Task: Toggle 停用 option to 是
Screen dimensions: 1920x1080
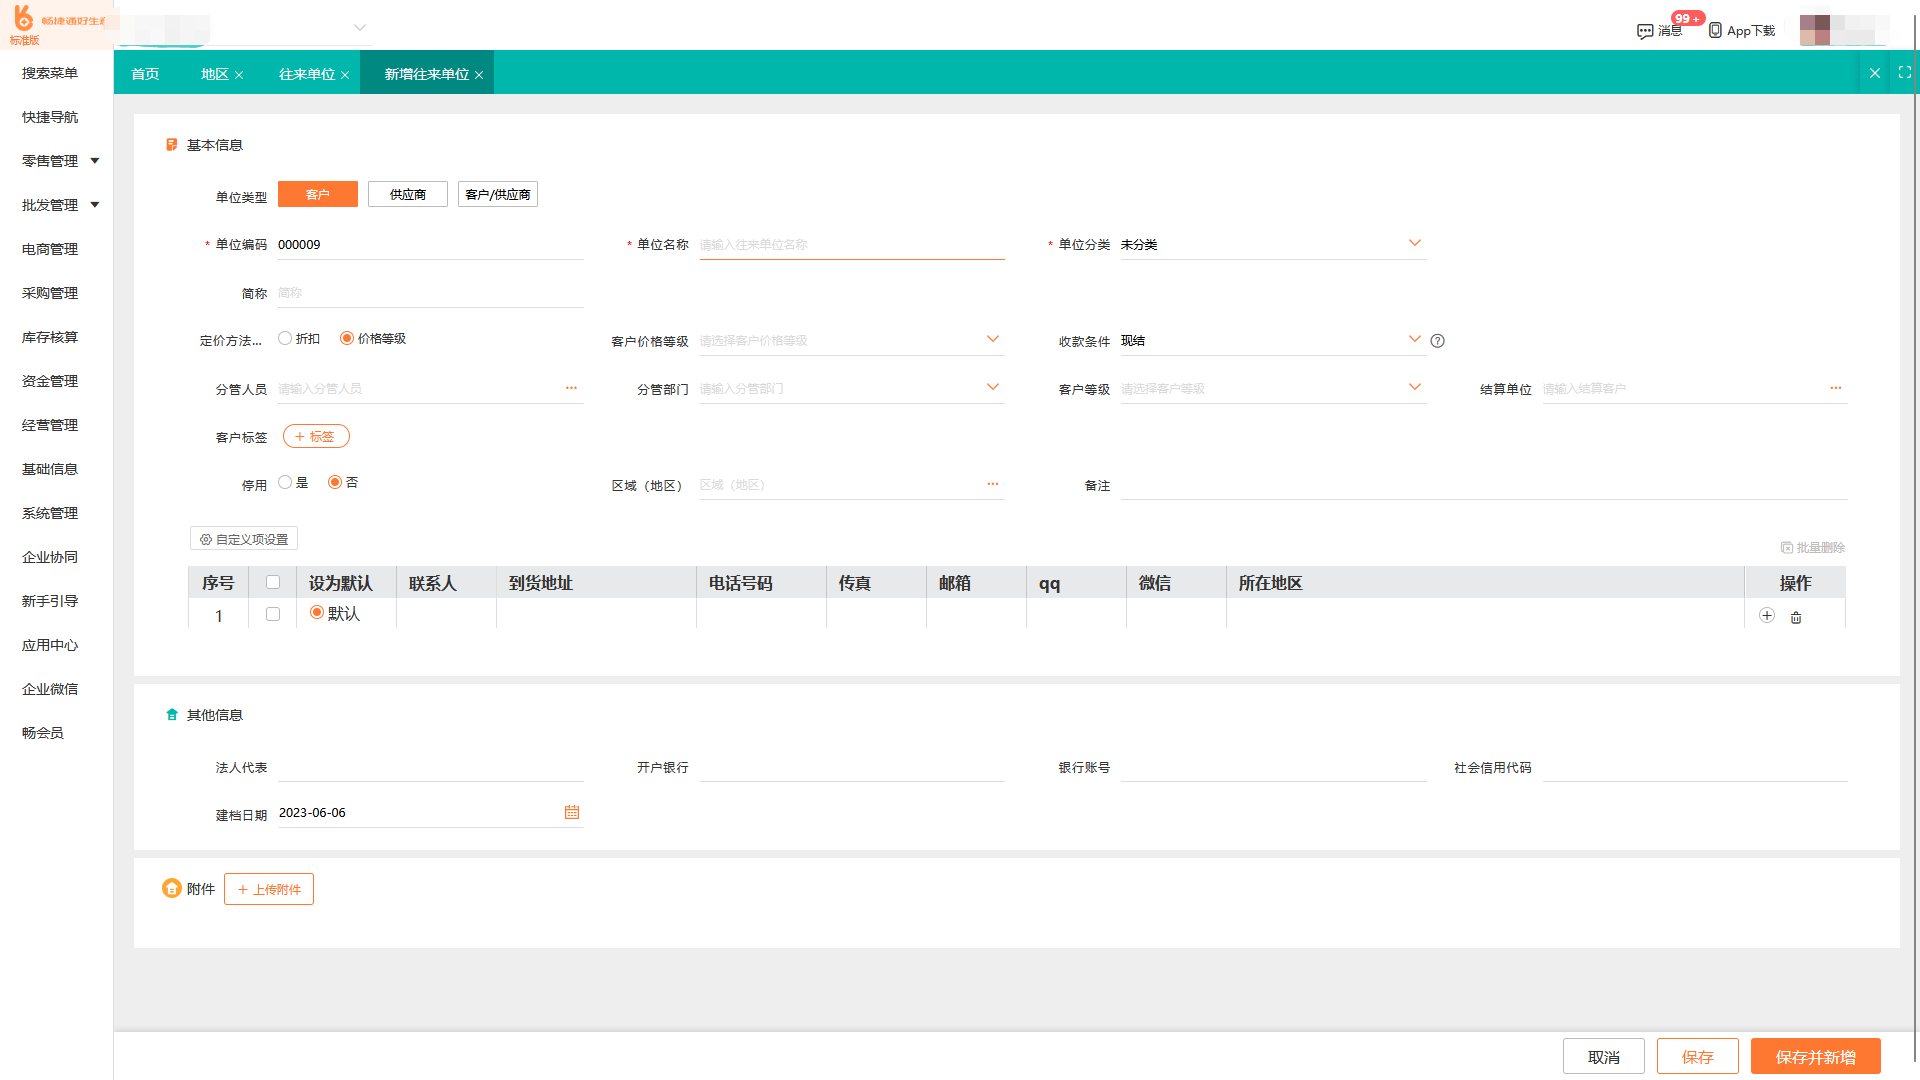Action: tap(286, 481)
